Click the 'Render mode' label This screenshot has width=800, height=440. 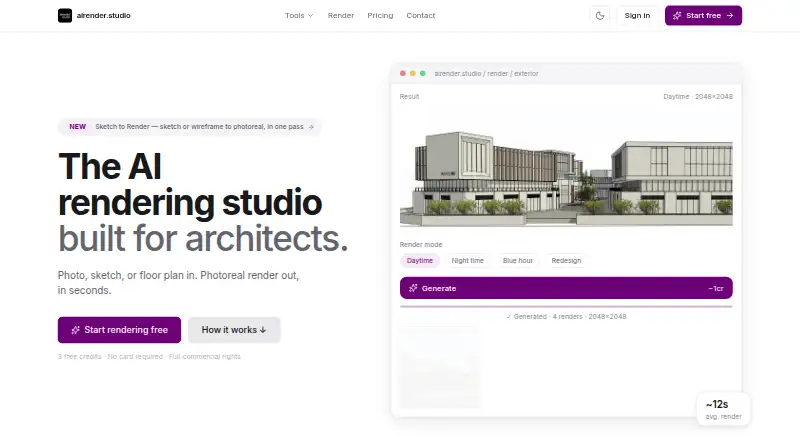(421, 245)
